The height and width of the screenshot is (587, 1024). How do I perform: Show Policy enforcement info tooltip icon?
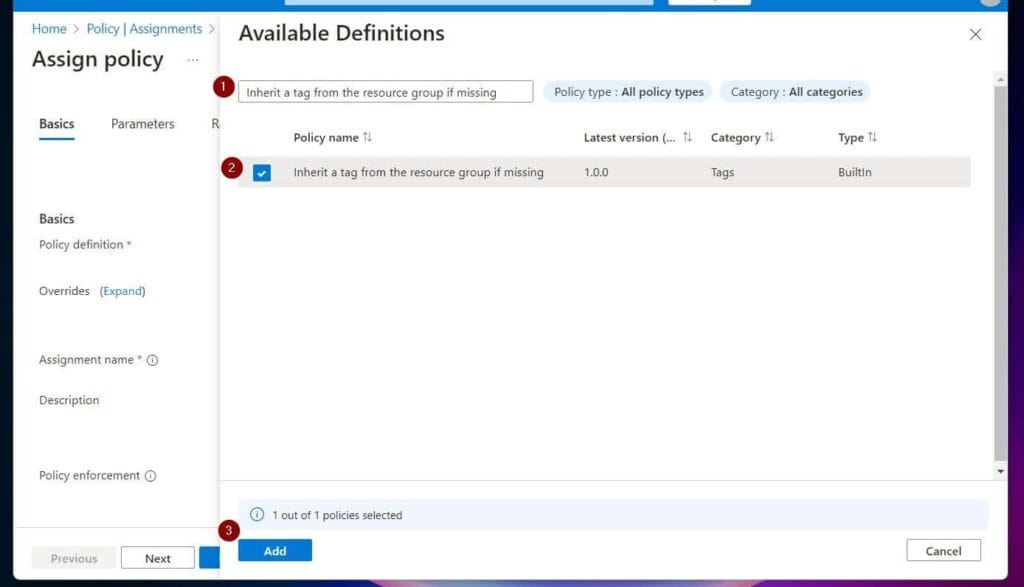(x=150, y=475)
